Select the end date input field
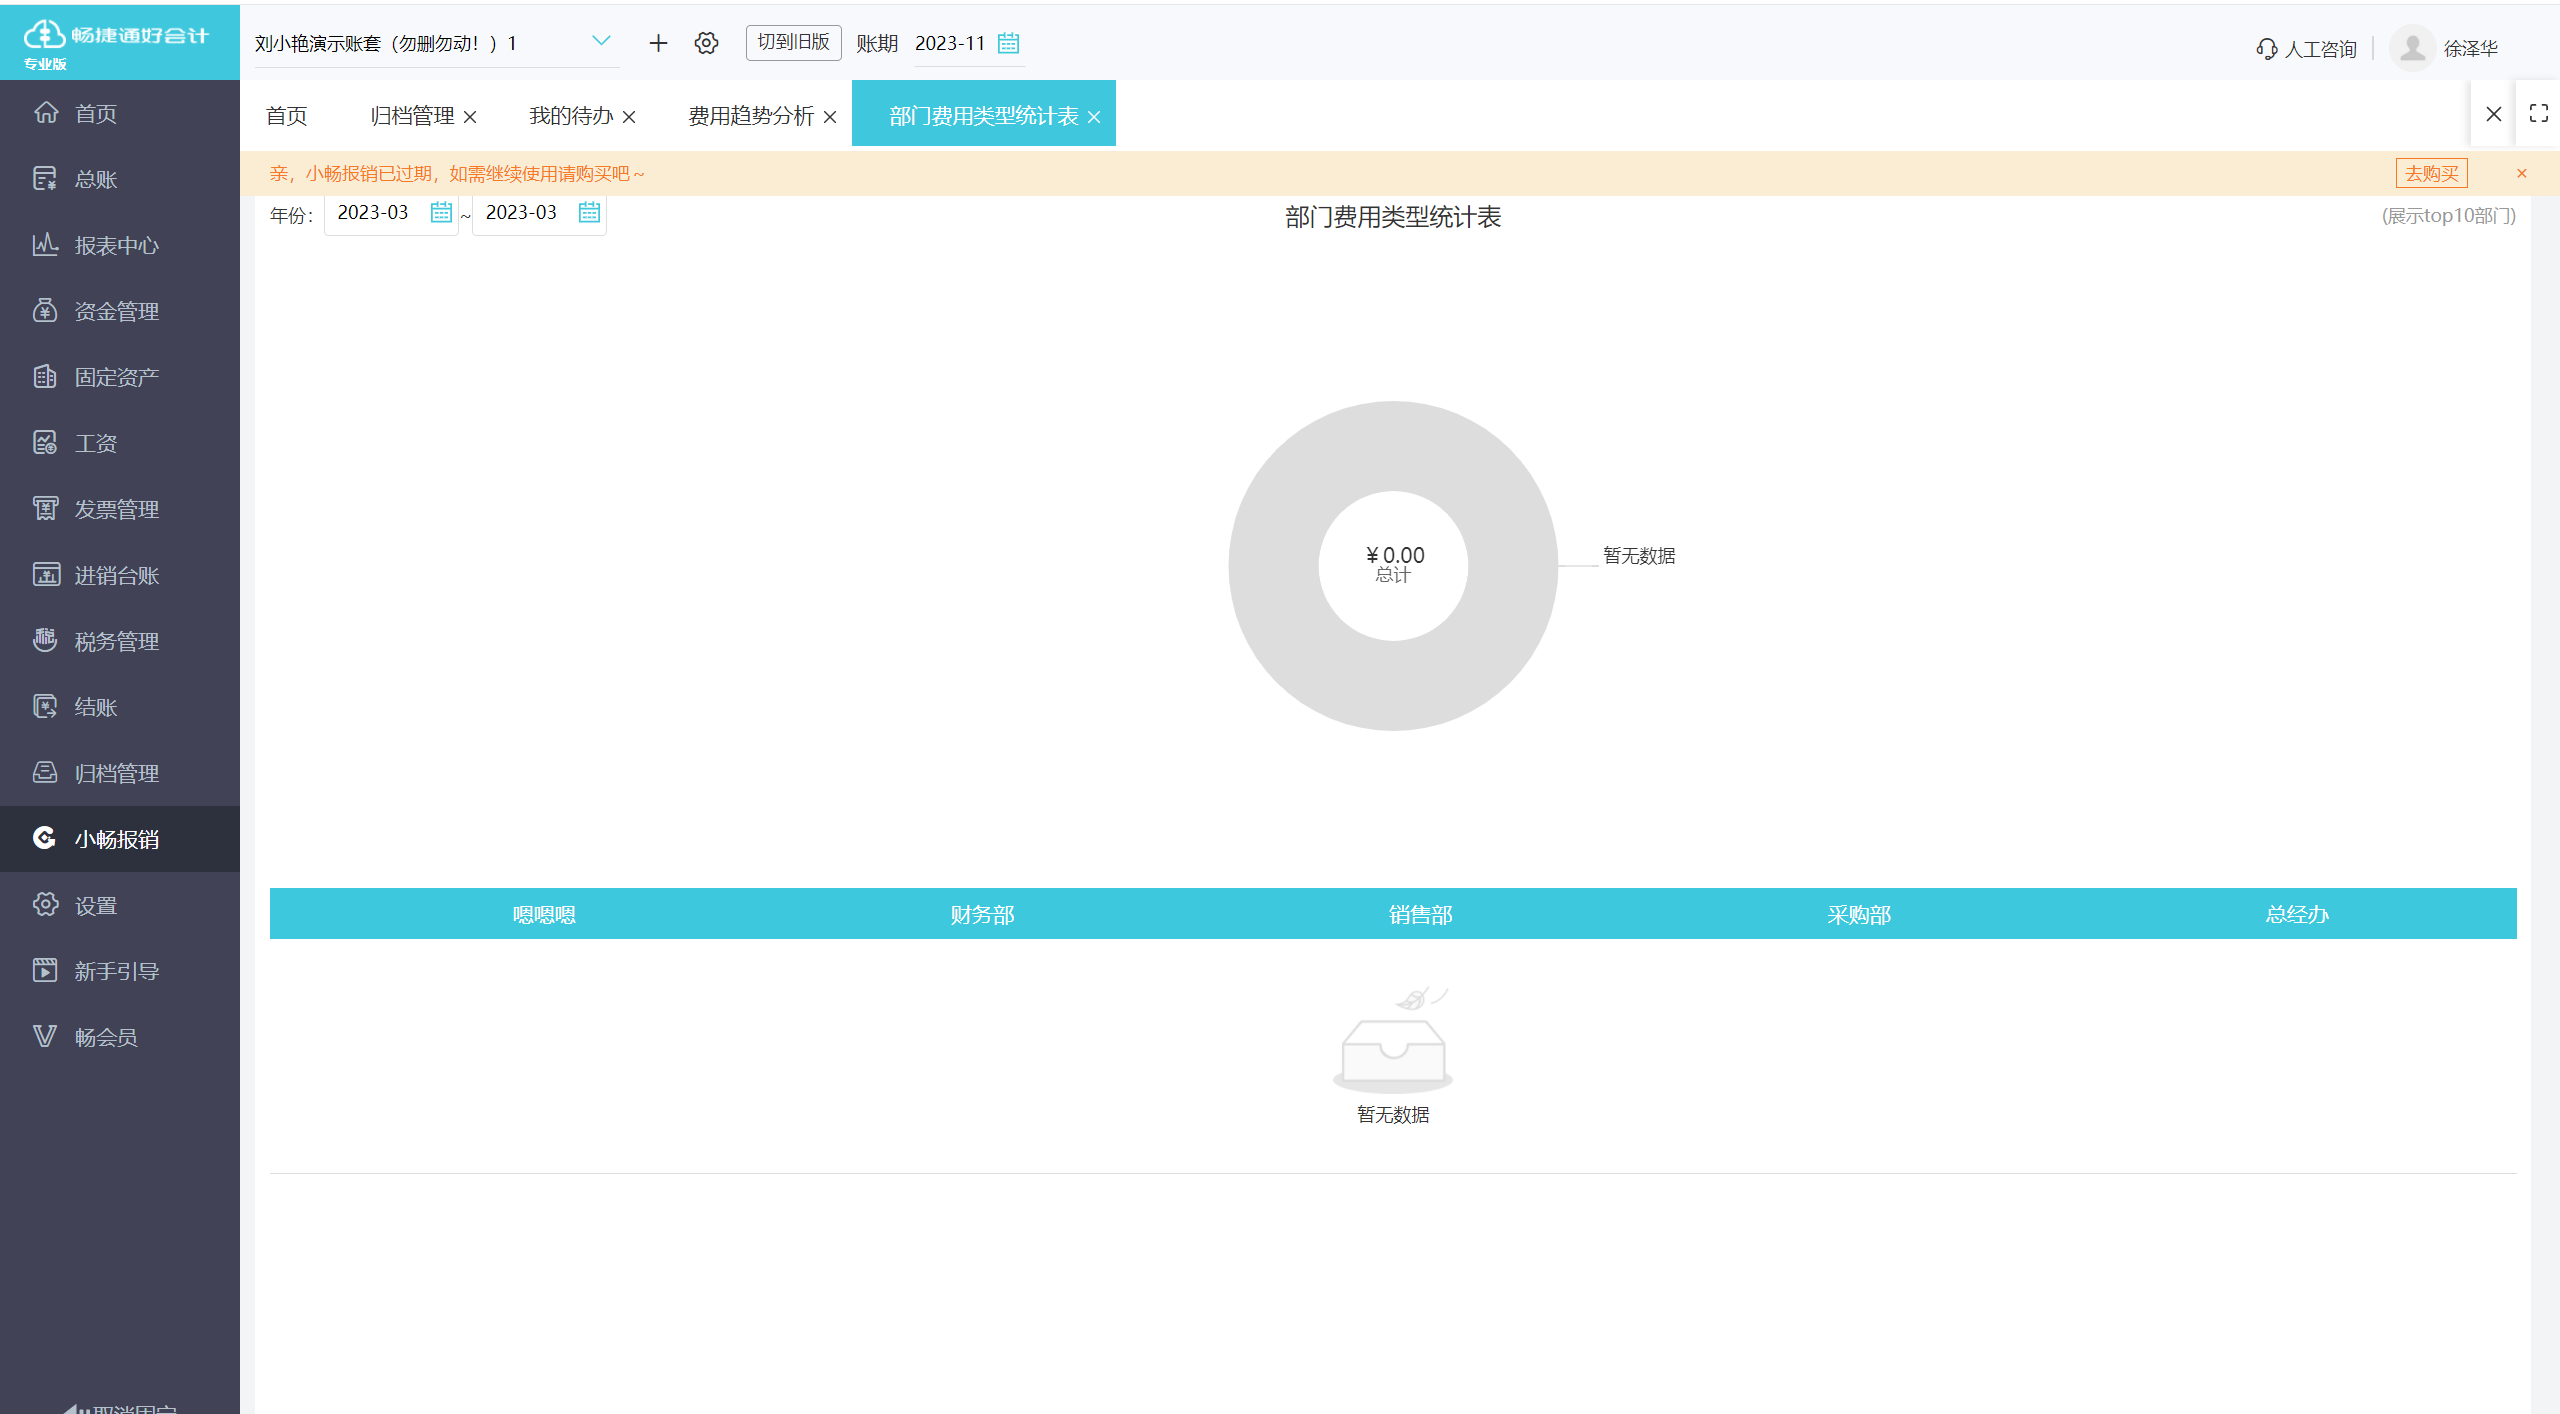Screen dimensions: 2560x1414 click(x=522, y=212)
